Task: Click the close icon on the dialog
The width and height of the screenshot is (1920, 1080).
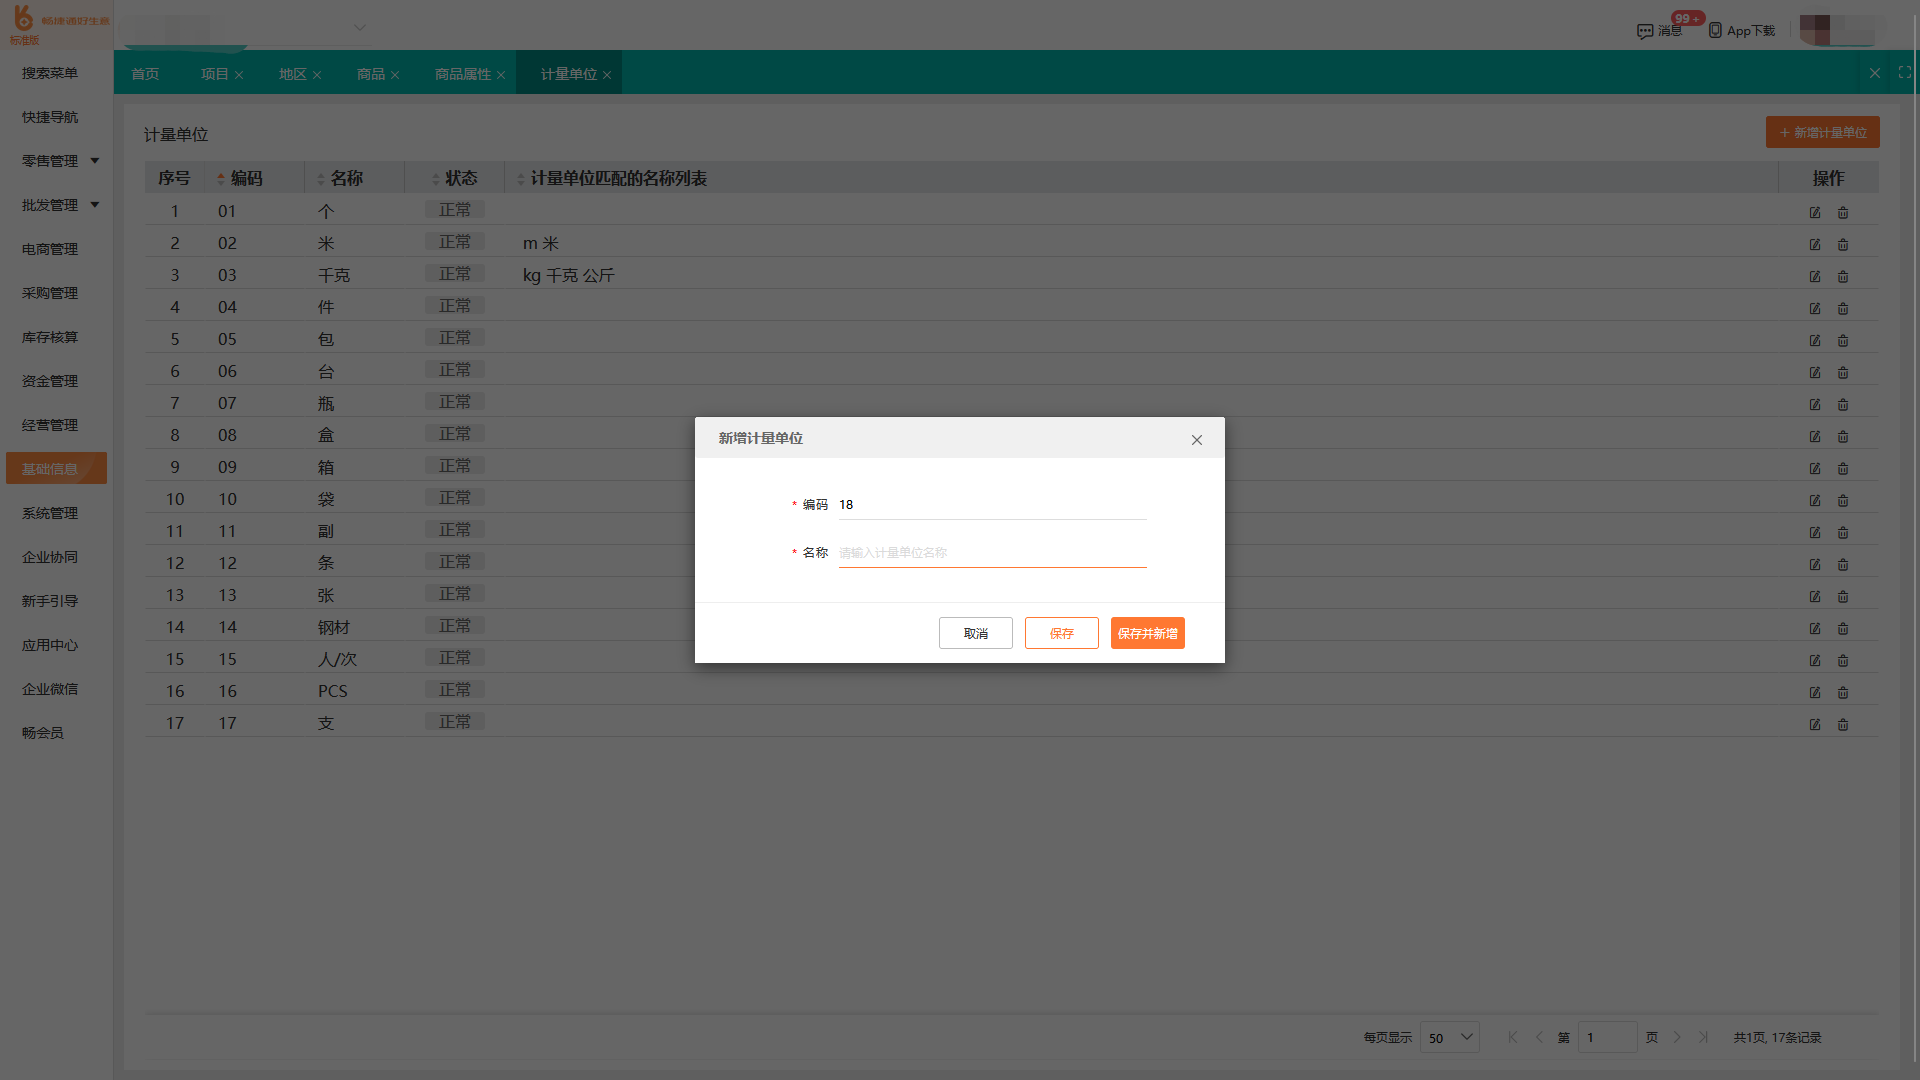Action: point(1197,439)
